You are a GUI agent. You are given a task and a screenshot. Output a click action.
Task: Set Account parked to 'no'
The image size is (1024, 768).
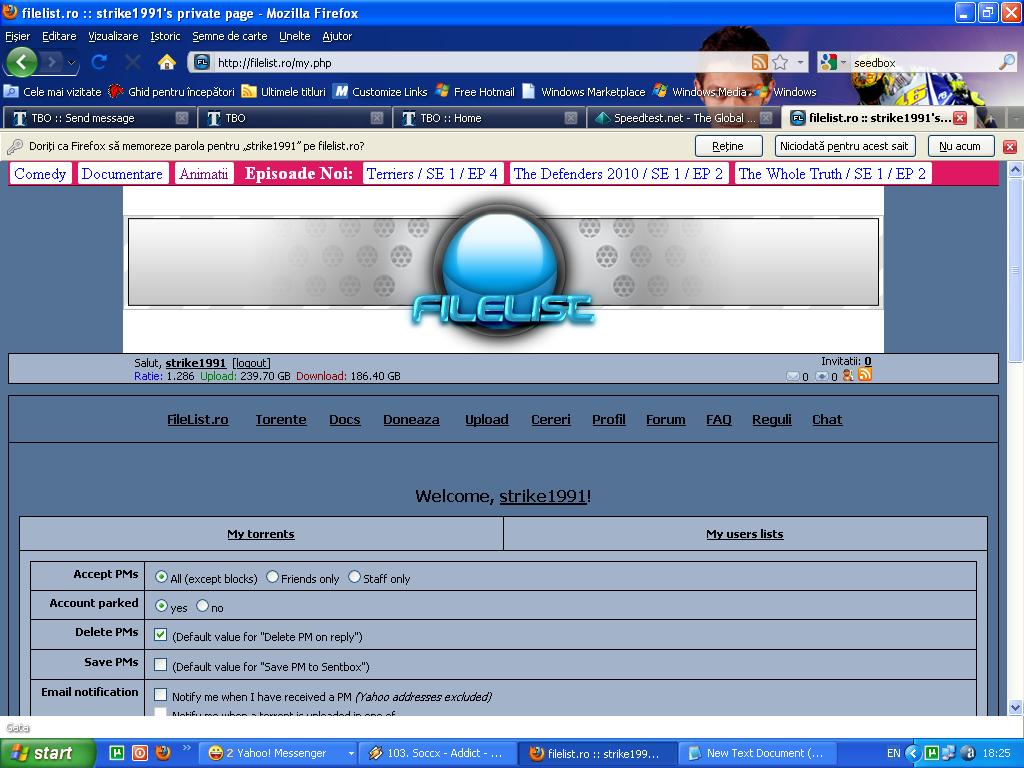pyautogui.click(x=203, y=606)
